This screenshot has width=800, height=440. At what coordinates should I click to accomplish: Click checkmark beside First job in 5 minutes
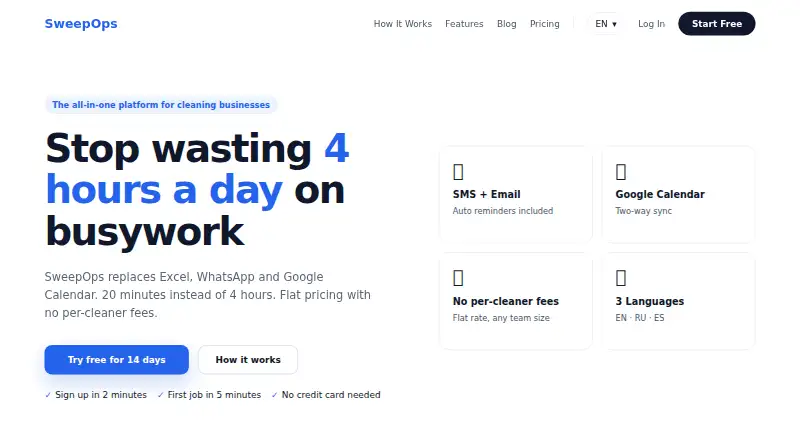pyautogui.click(x=160, y=395)
